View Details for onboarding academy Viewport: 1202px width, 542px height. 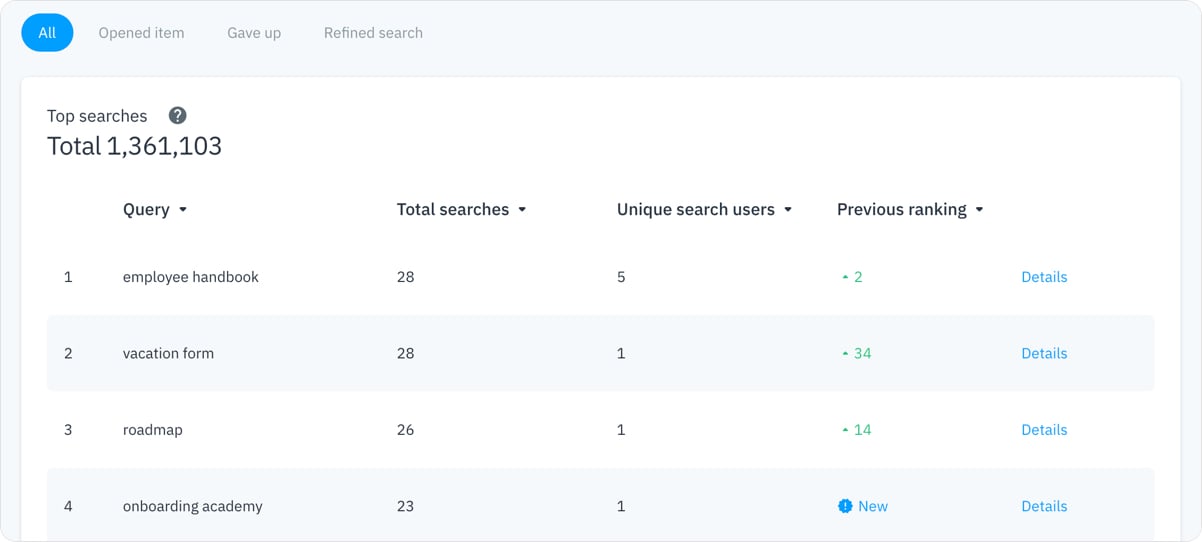[x=1044, y=506]
